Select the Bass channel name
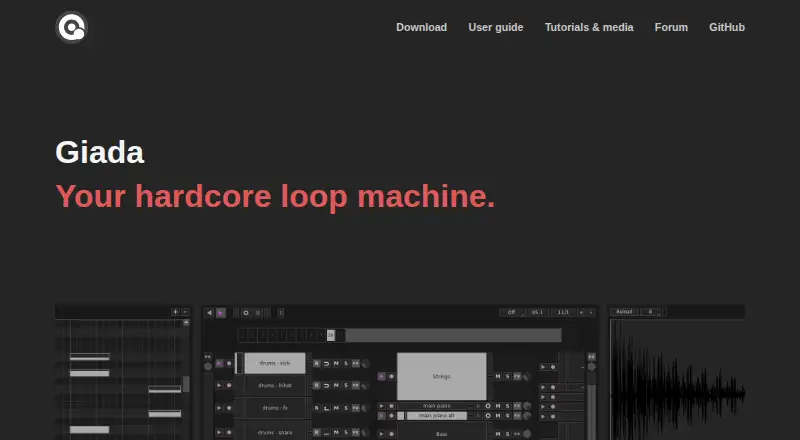 coord(442,433)
